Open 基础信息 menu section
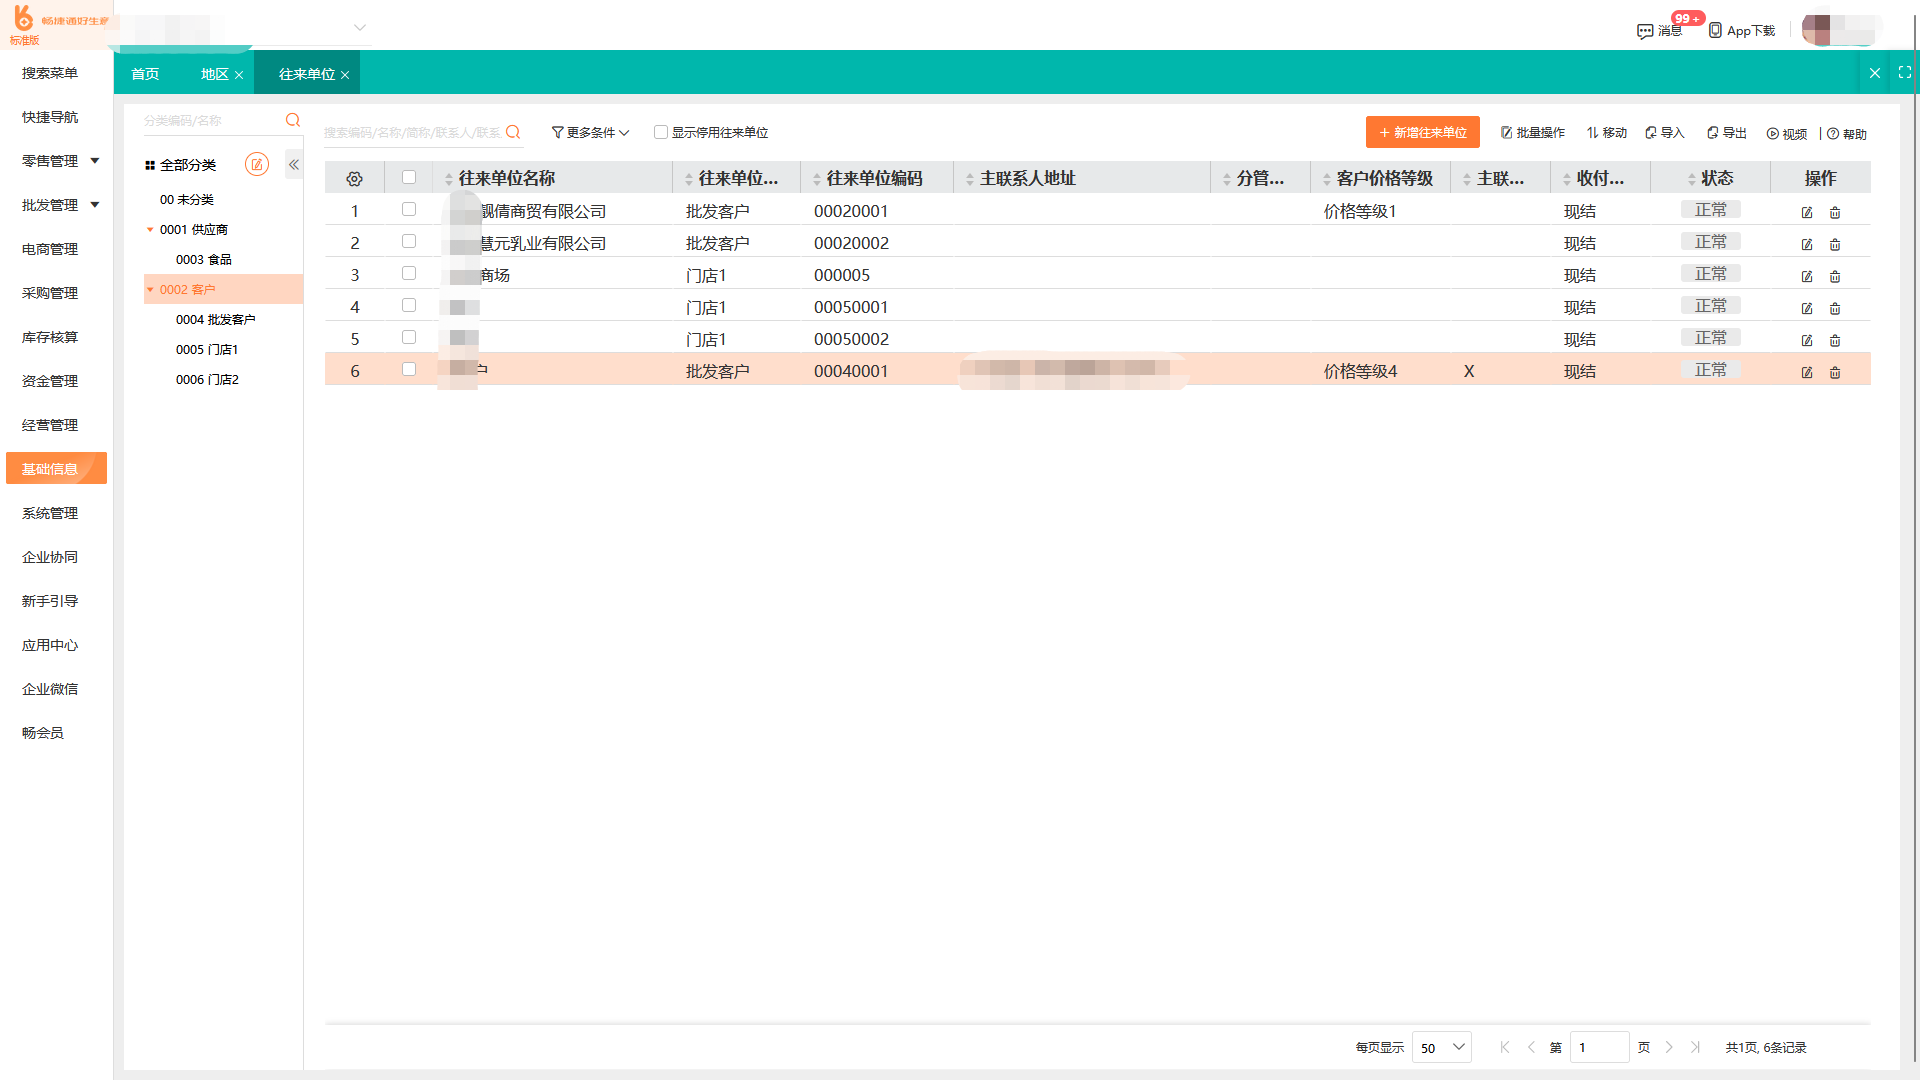 point(53,468)
